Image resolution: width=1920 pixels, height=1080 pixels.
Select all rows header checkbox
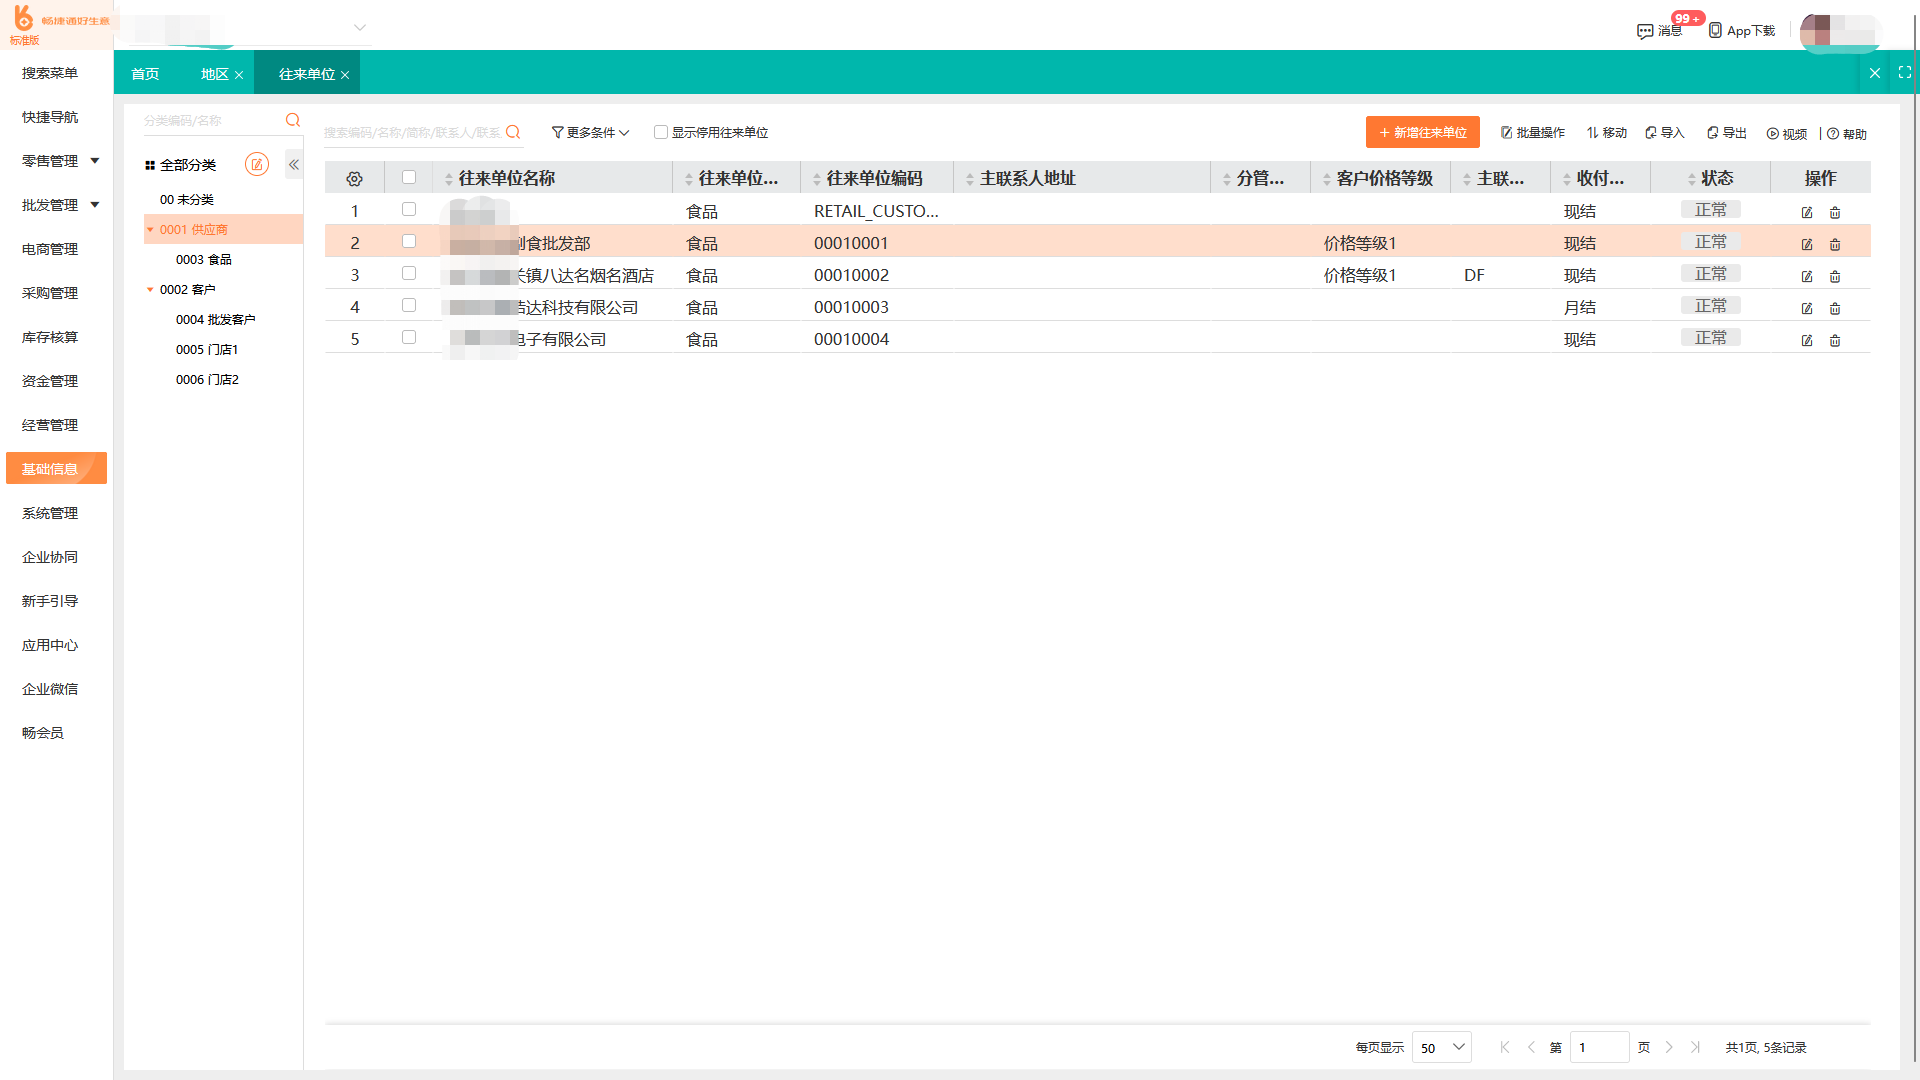point(407,177)
